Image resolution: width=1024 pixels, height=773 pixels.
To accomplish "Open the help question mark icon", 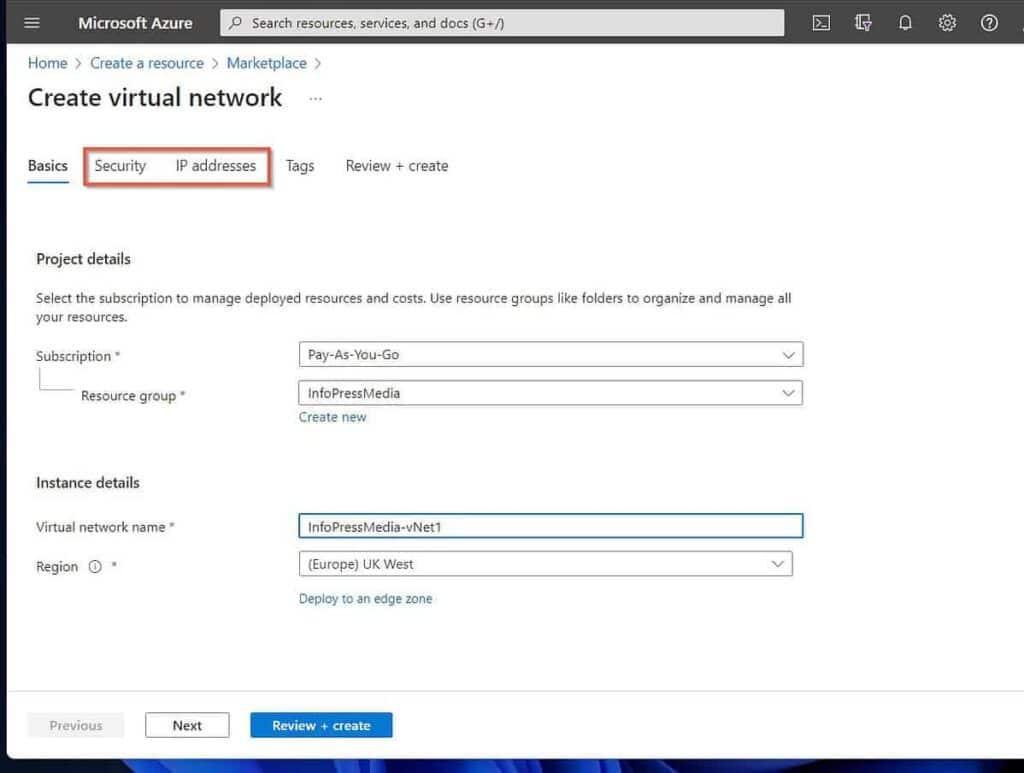I will [x=989, y=24].
